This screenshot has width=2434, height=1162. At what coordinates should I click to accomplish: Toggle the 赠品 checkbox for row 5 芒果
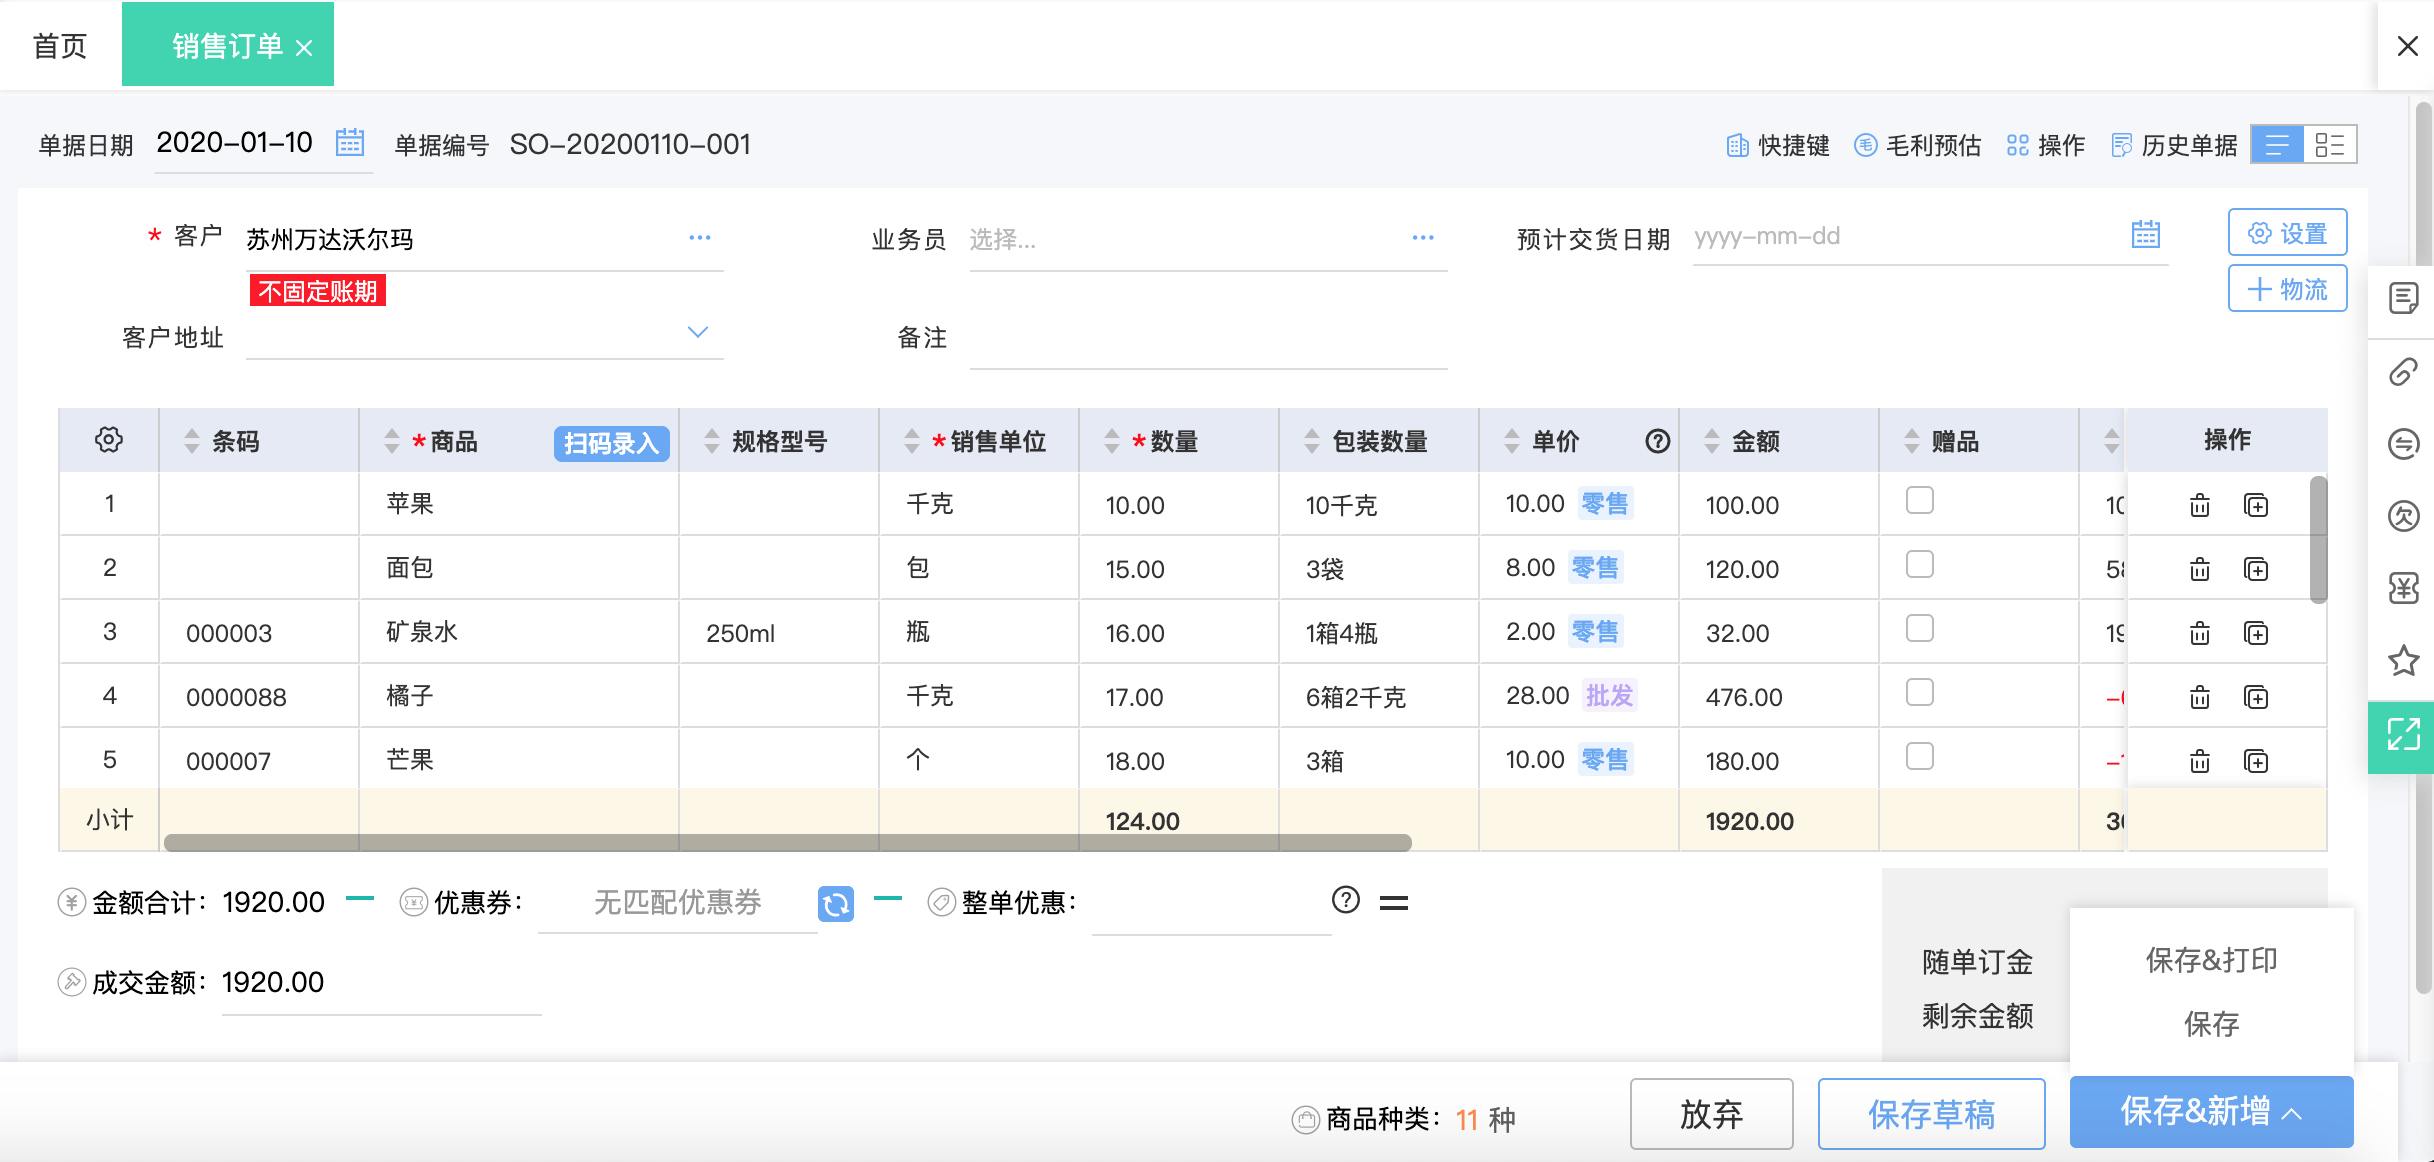click(1920, 757)
